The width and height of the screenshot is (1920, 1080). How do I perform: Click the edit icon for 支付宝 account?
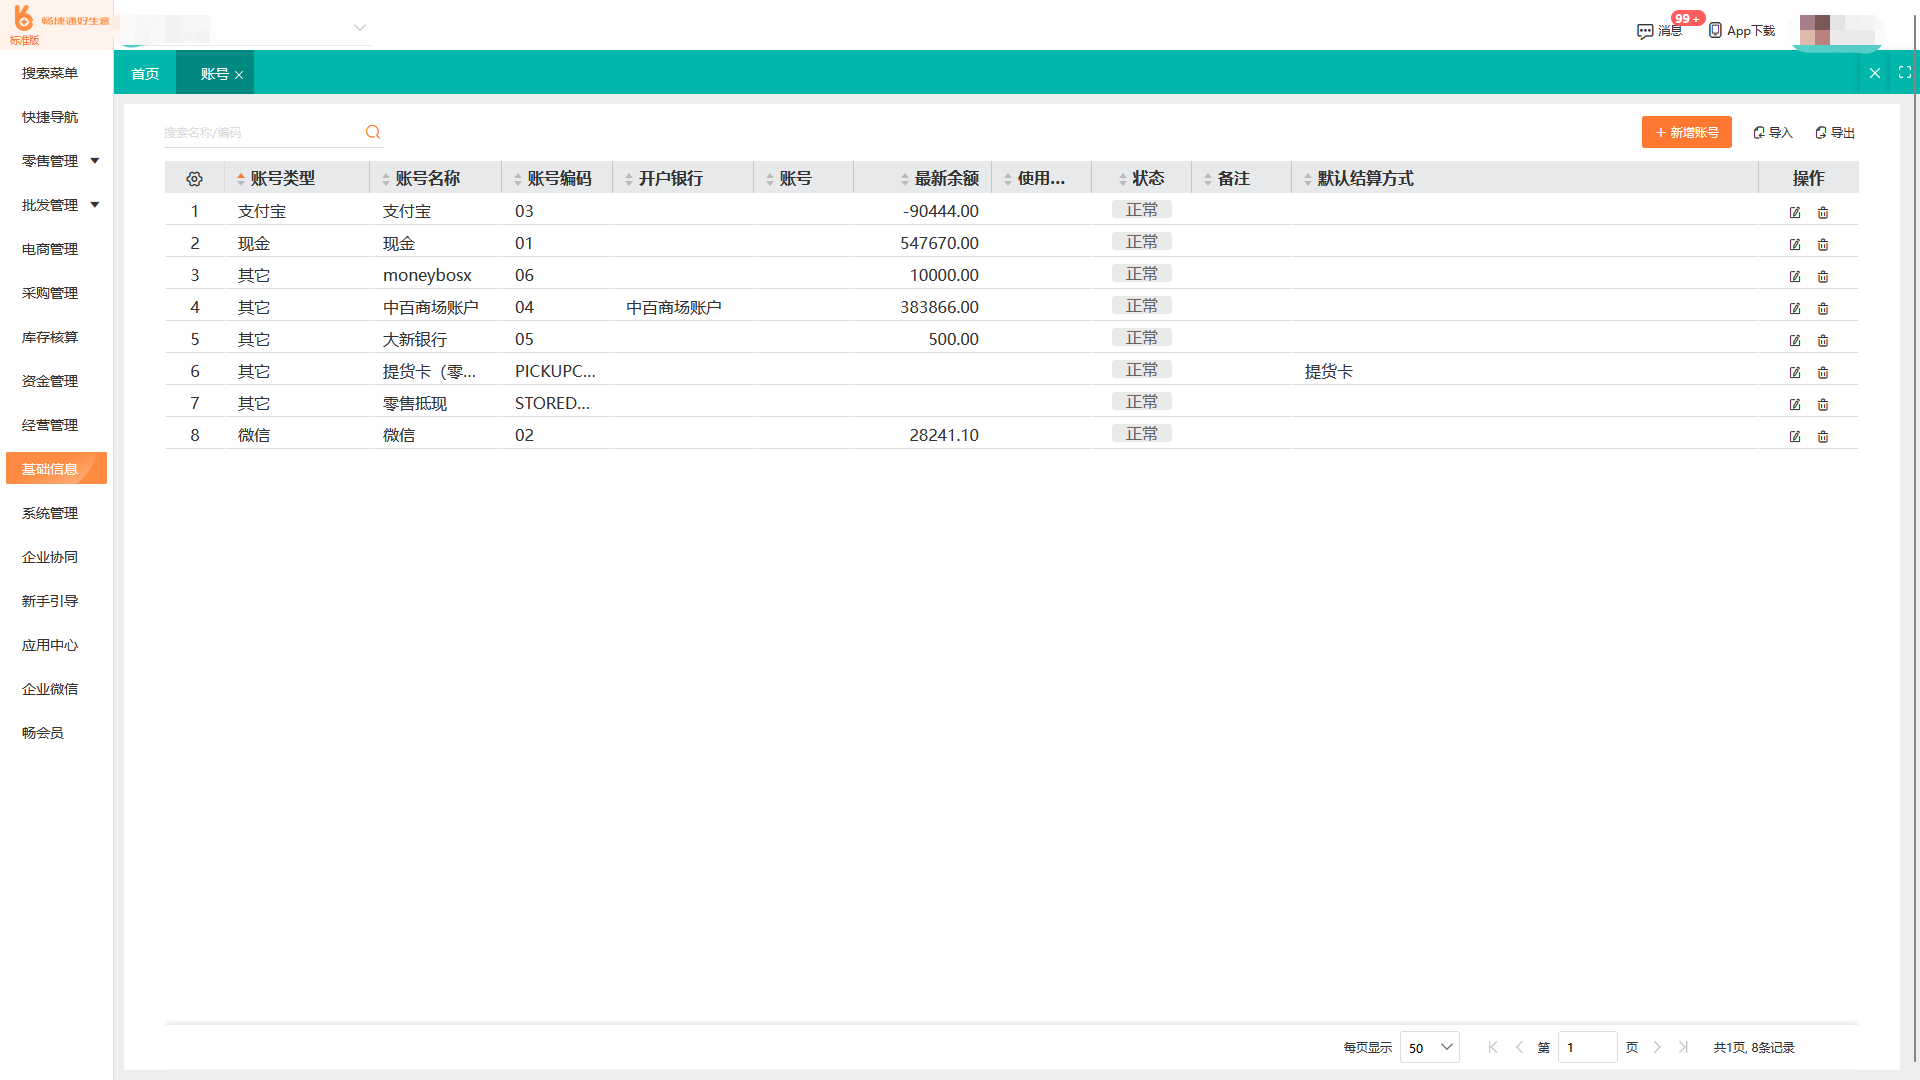pos(1795,211)
